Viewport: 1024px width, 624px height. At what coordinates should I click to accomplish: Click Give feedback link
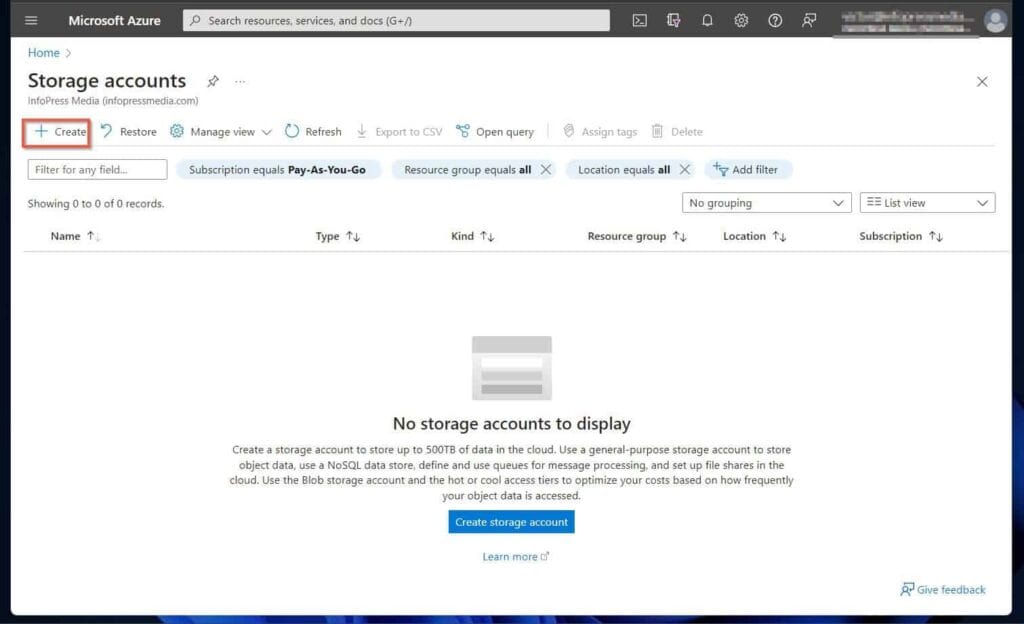942,590
